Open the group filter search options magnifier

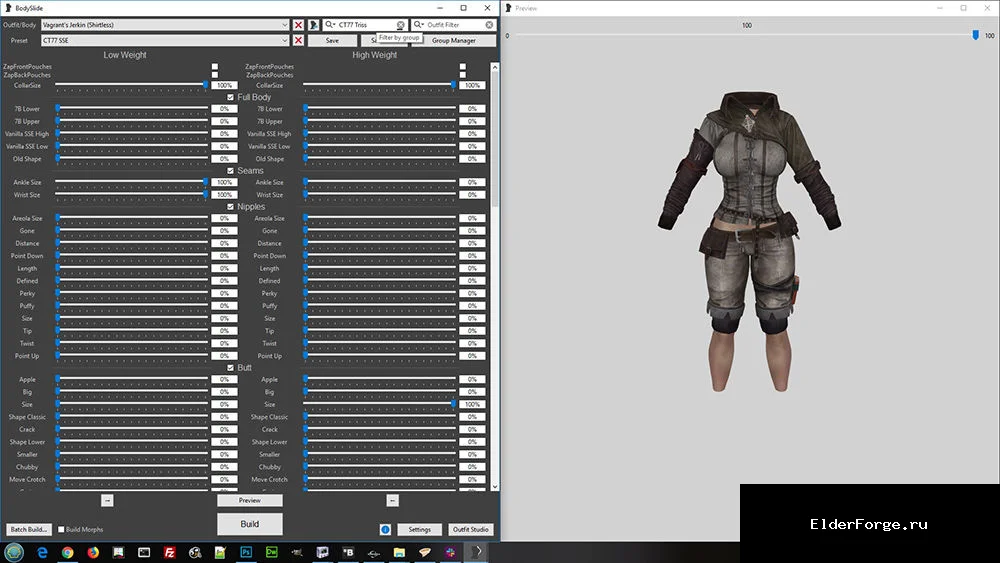pyautogui.click(x=330, y=25)
